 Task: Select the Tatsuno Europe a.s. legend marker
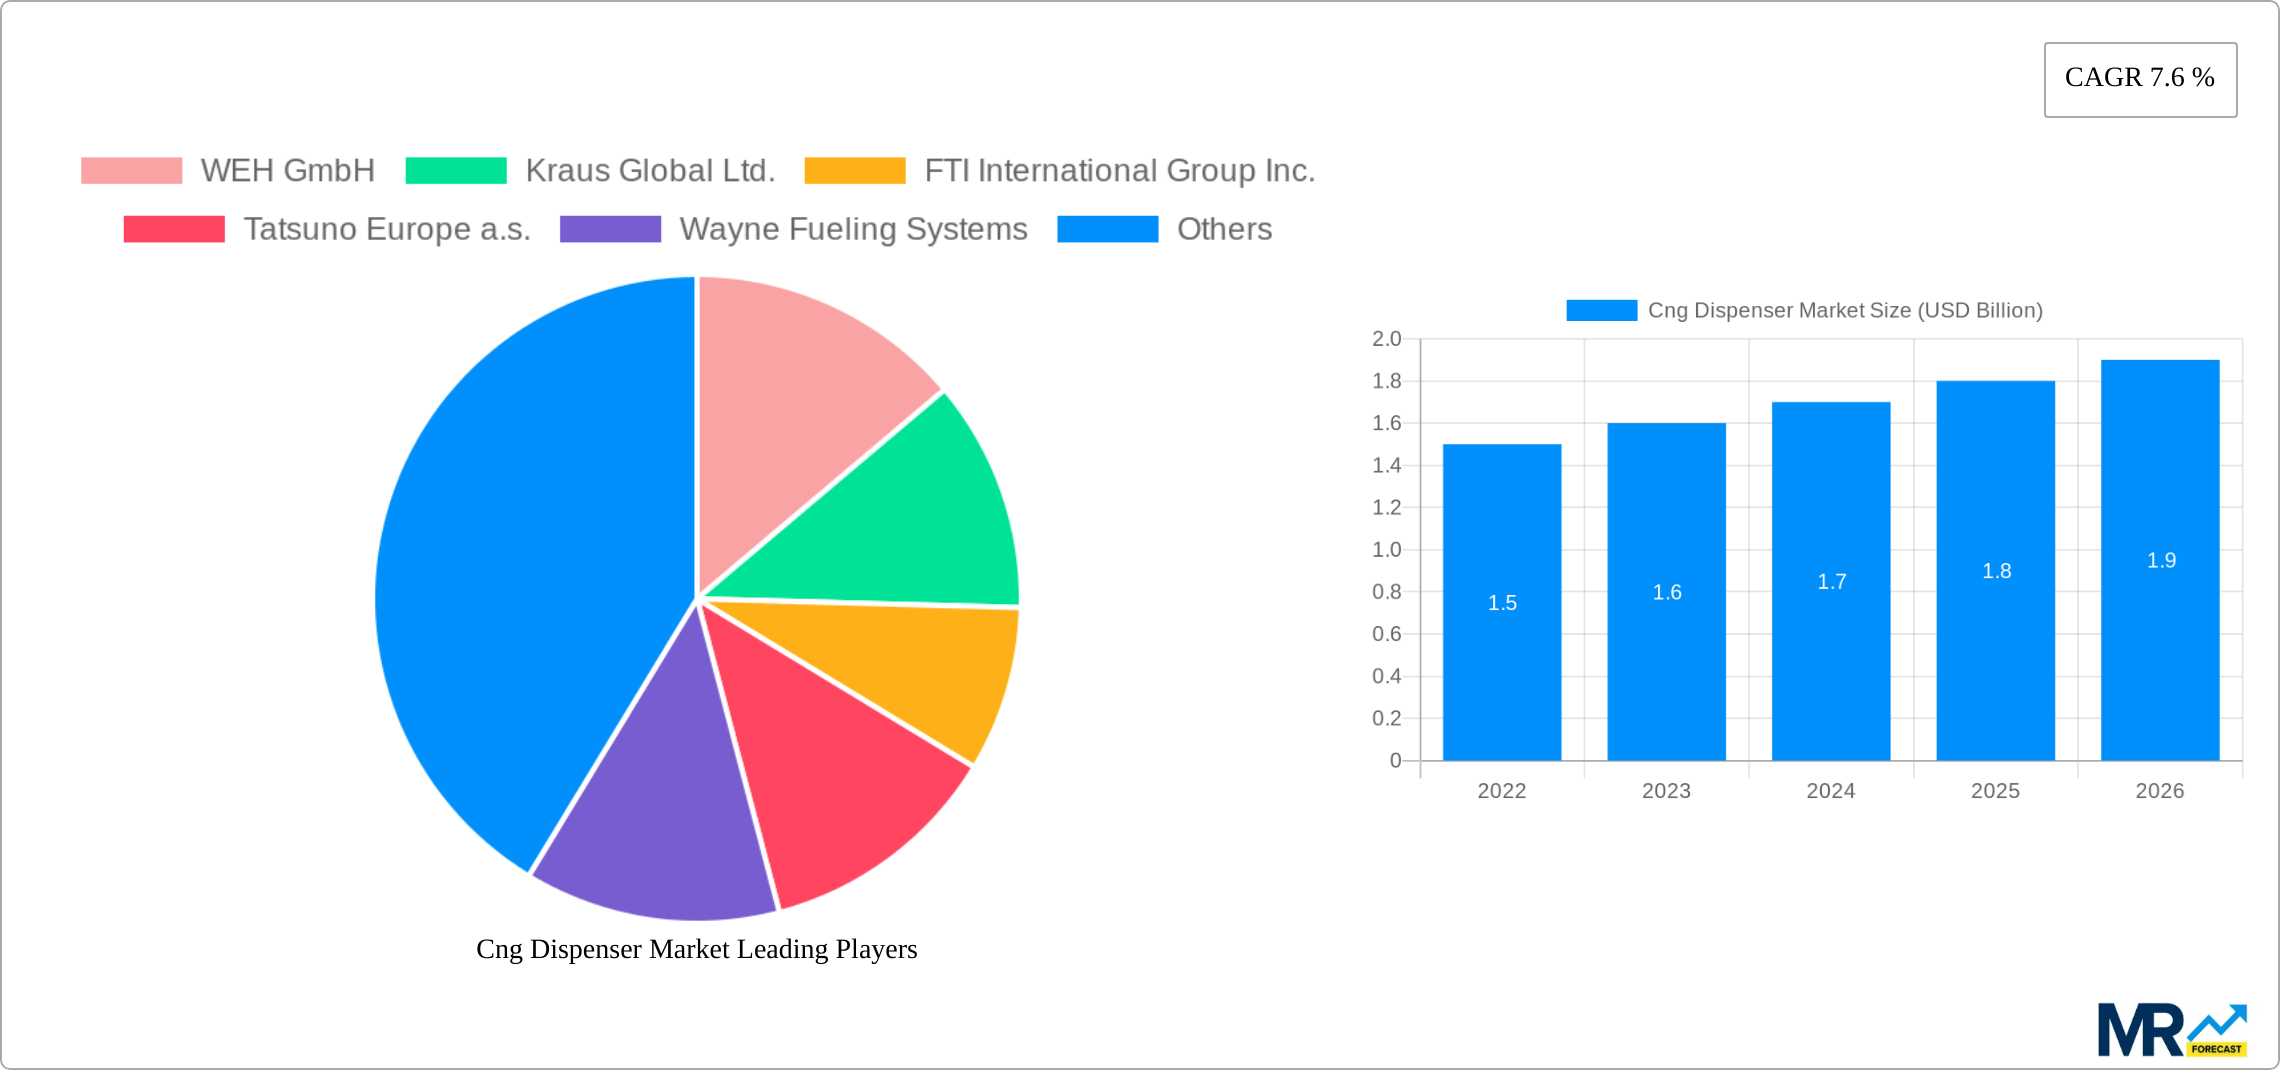[x=172, y=228]
